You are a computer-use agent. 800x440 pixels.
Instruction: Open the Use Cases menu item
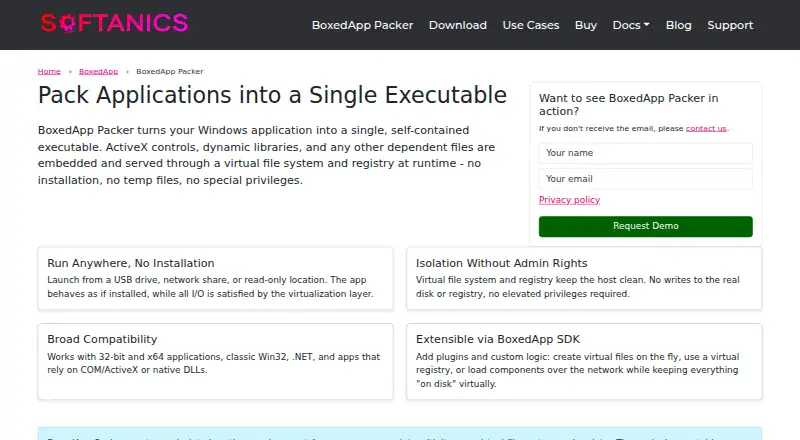point(531,25)
